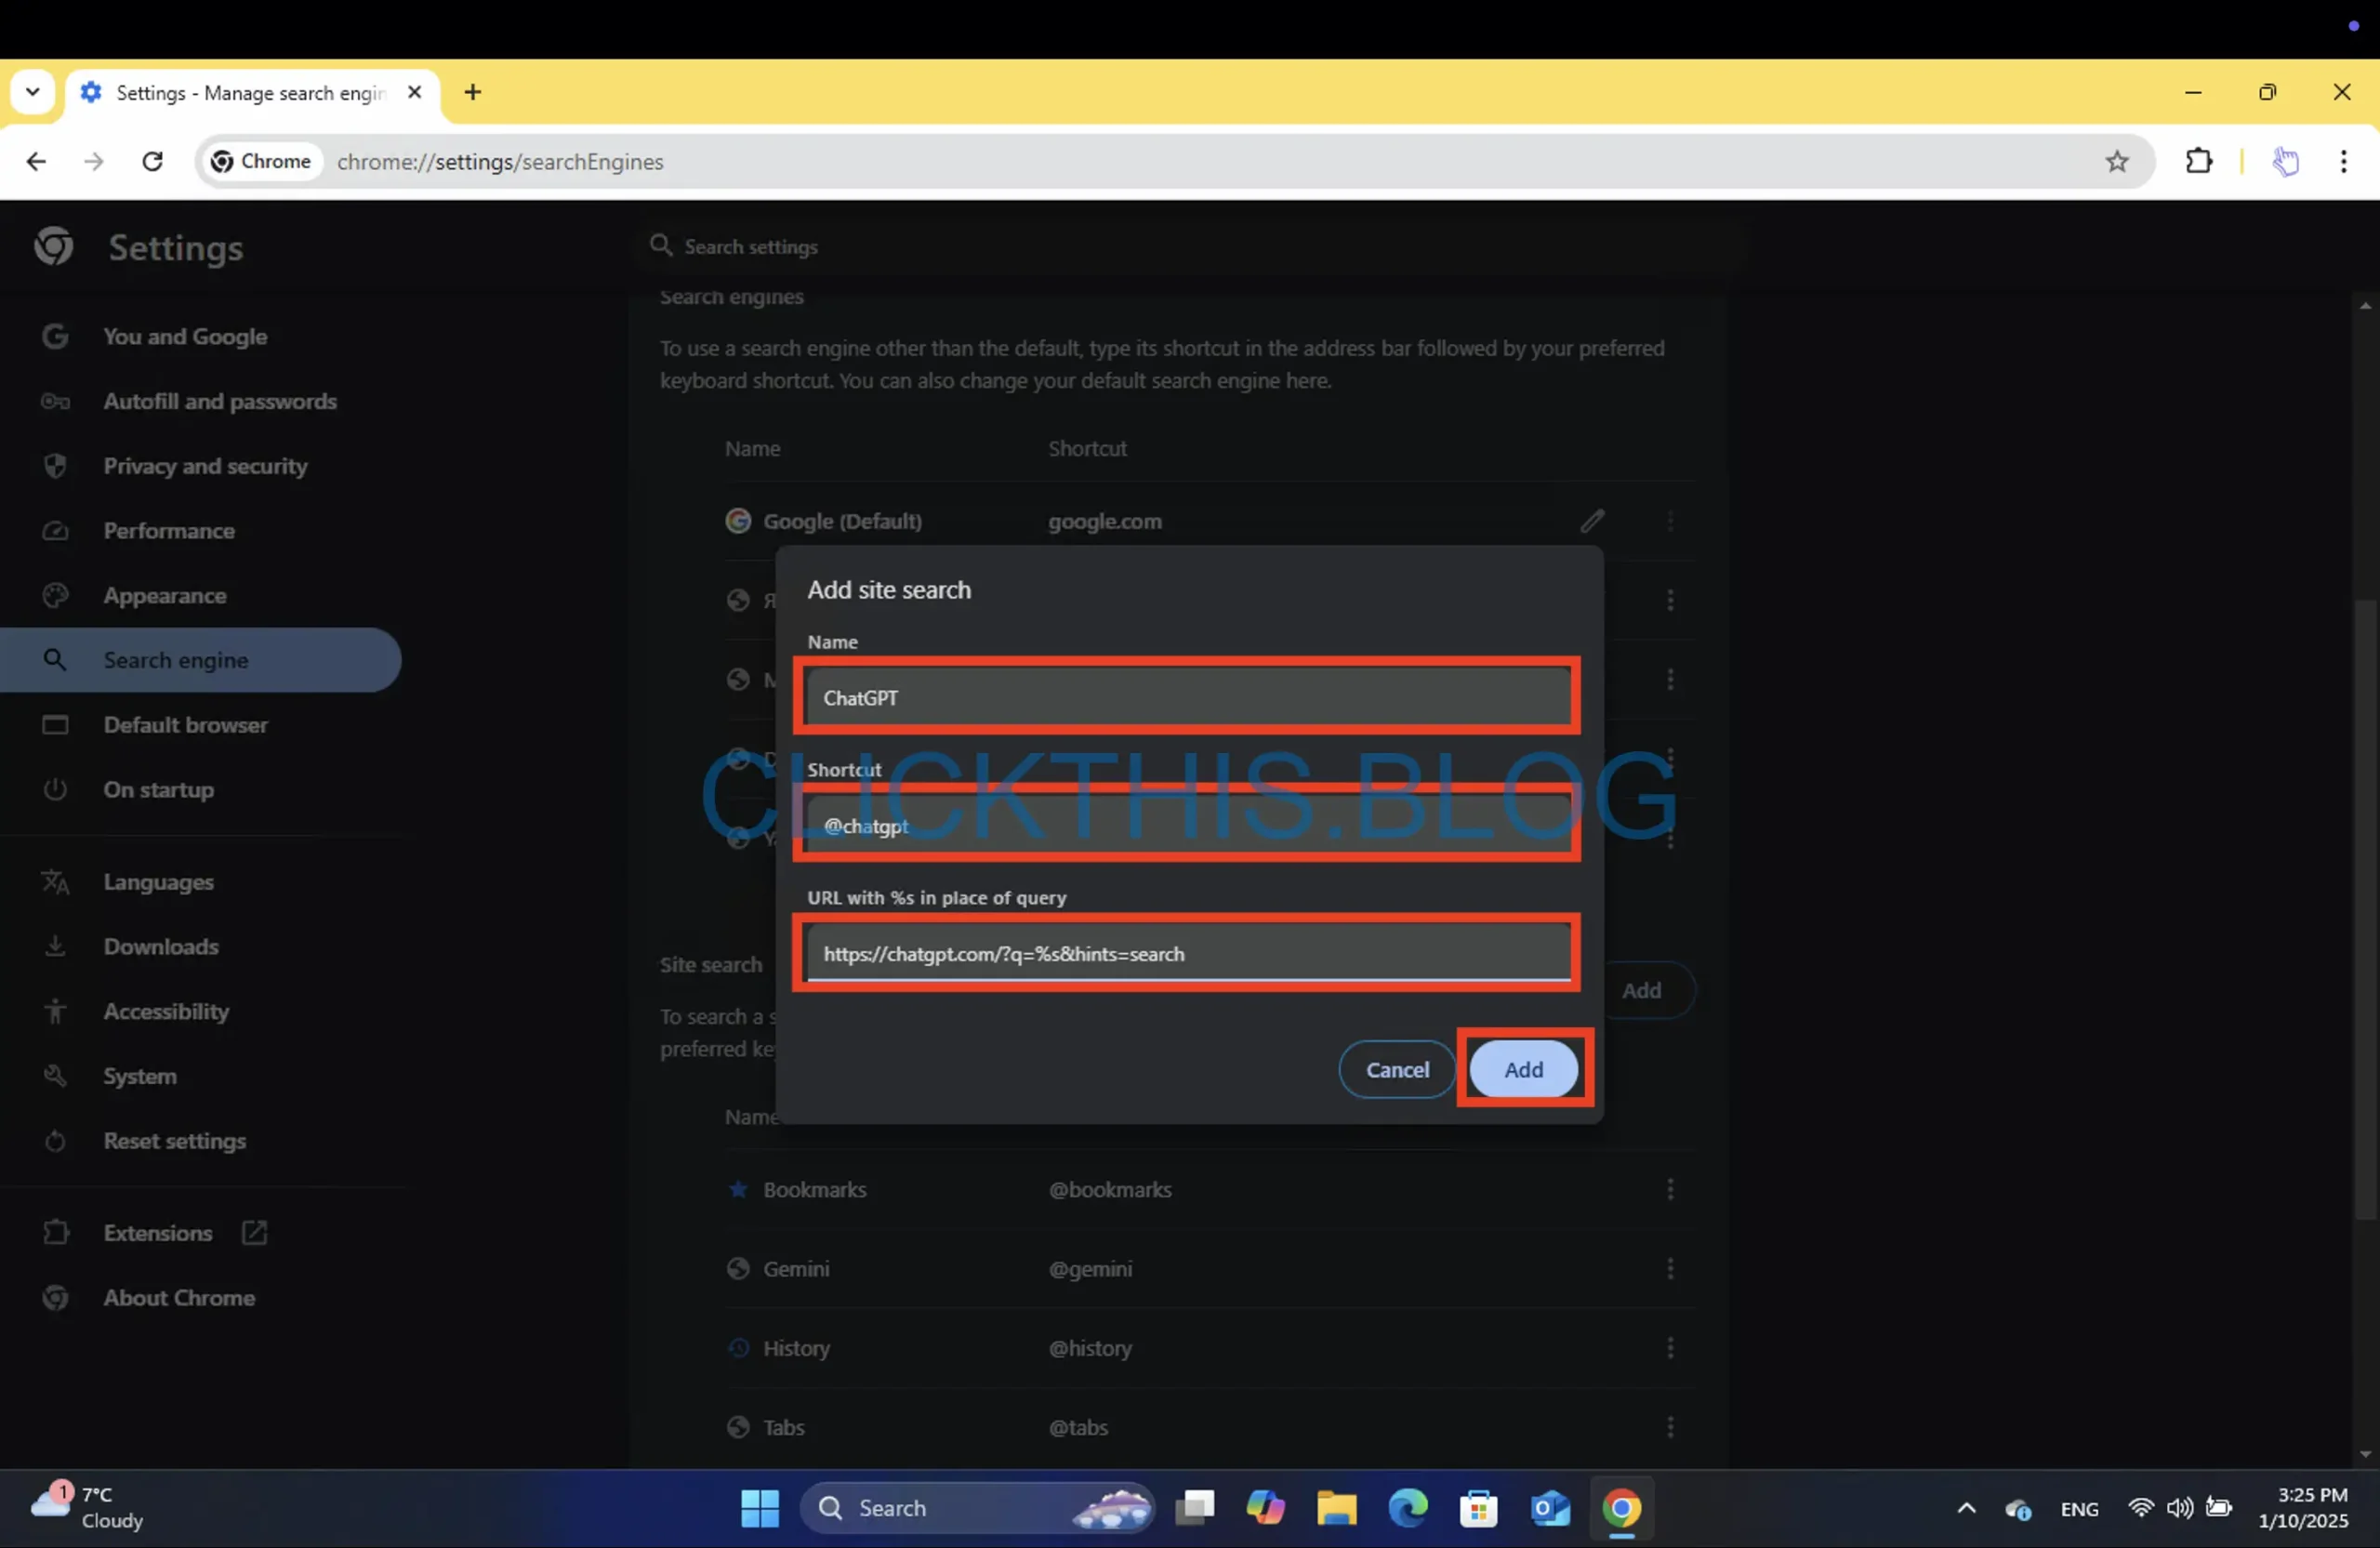Screen dimensions: 2380x1548
Task: Cancel the Add site search dialog
Action: [x=1397, y=1069]
